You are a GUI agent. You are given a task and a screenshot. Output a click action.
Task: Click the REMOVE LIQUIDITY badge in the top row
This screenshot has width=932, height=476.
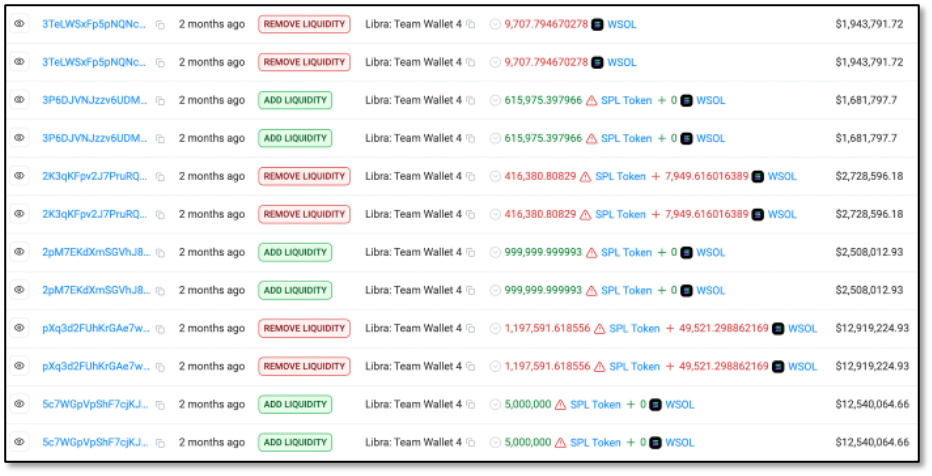coord(304,24)
